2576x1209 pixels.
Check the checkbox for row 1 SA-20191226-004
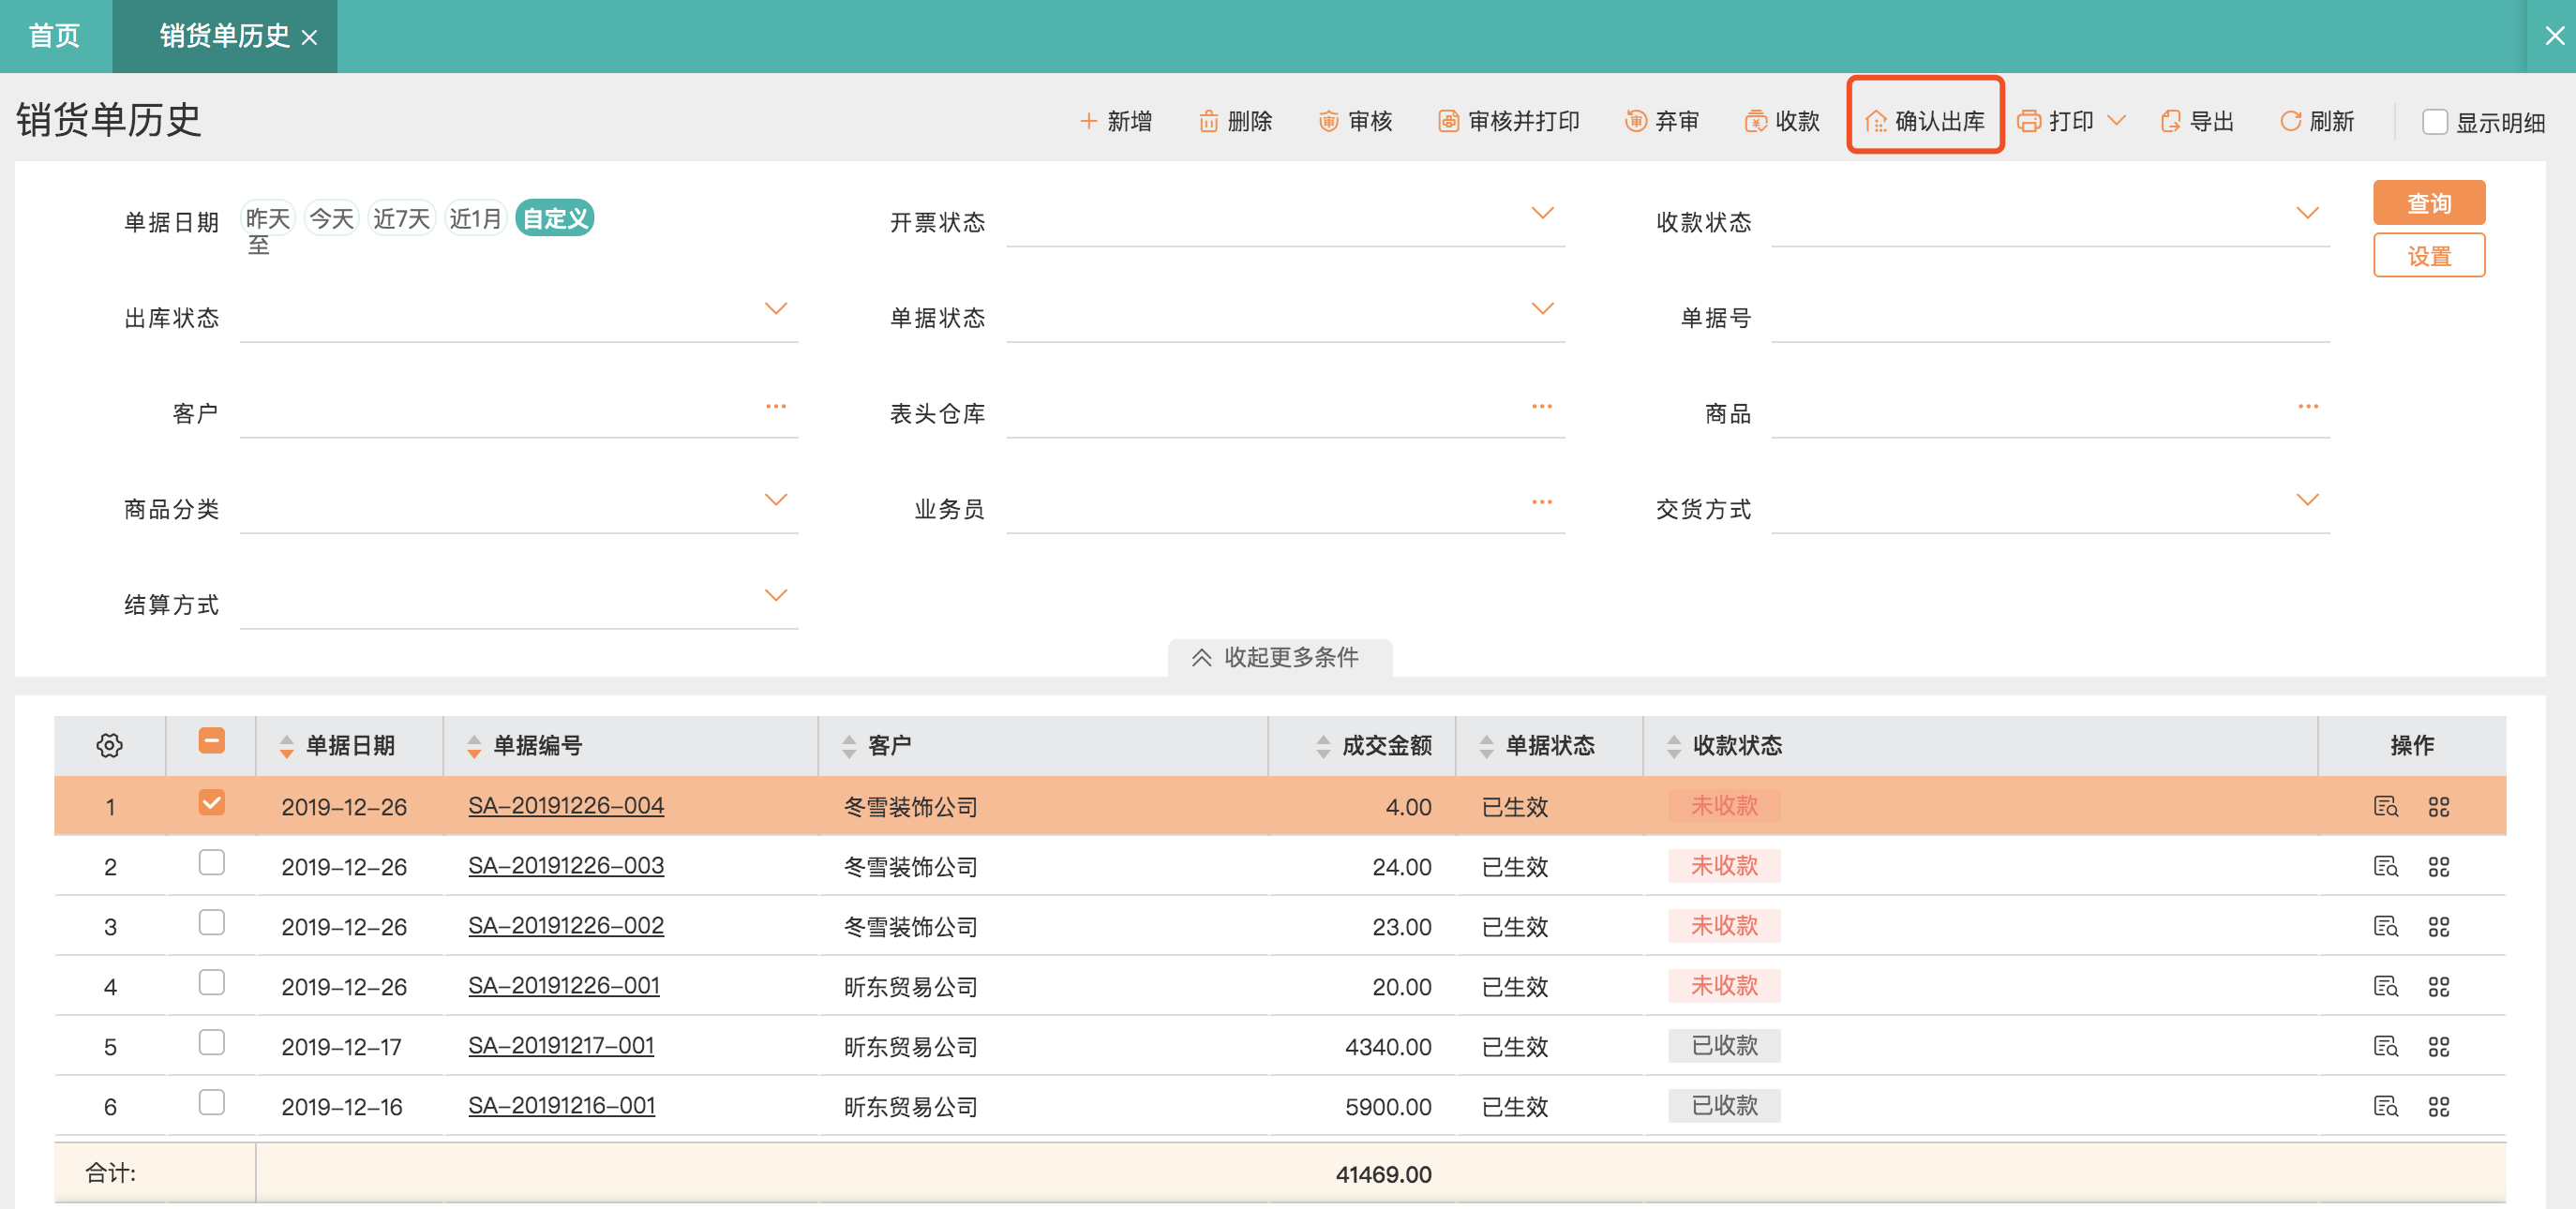(x=210, y=803)
